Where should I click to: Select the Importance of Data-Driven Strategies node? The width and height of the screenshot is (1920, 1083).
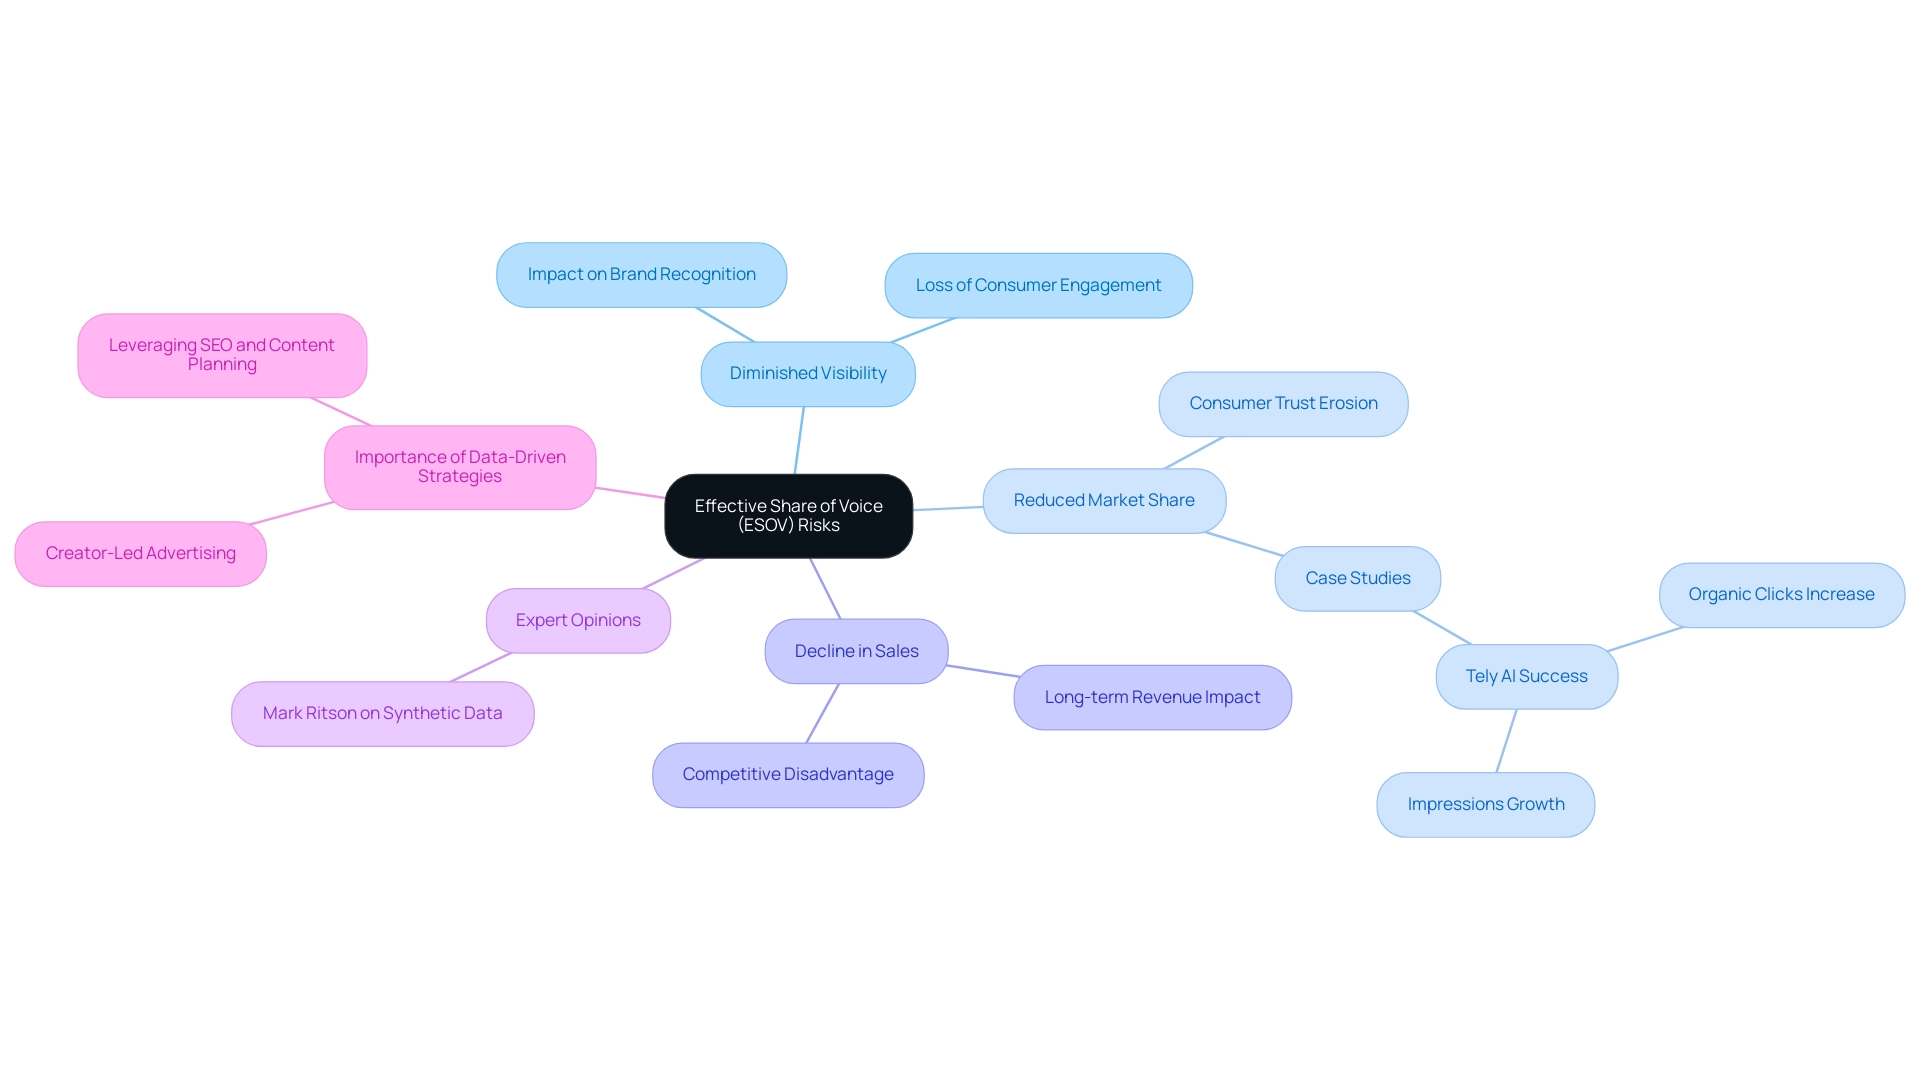(x=460, y=466)
